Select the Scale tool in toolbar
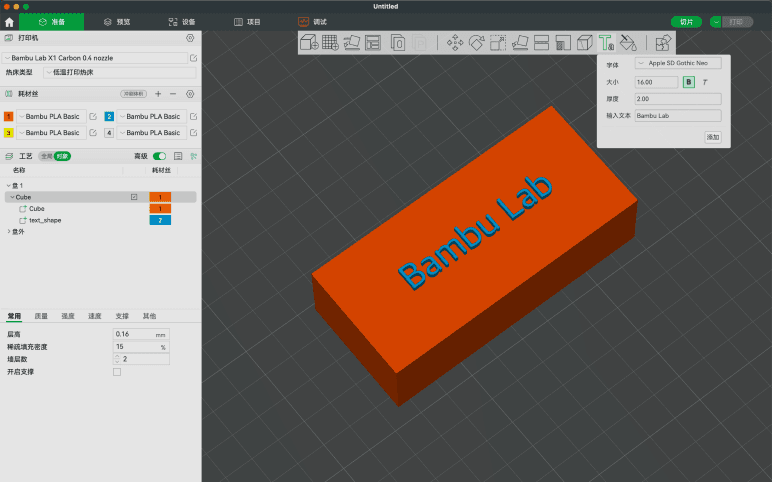Image resolution: width=772 pixels, height=482 pixels. coord(498,43)
